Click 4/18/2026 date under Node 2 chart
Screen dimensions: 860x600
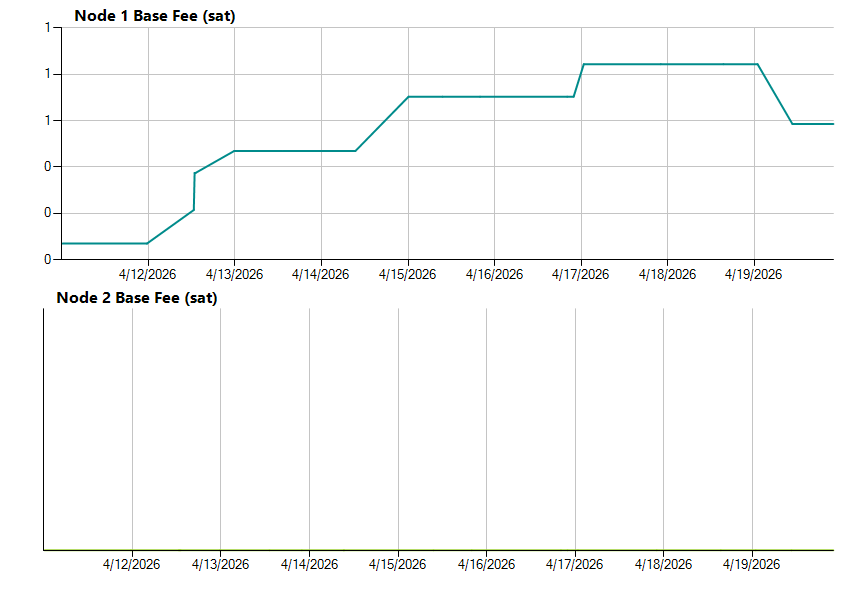click(663, 564)
